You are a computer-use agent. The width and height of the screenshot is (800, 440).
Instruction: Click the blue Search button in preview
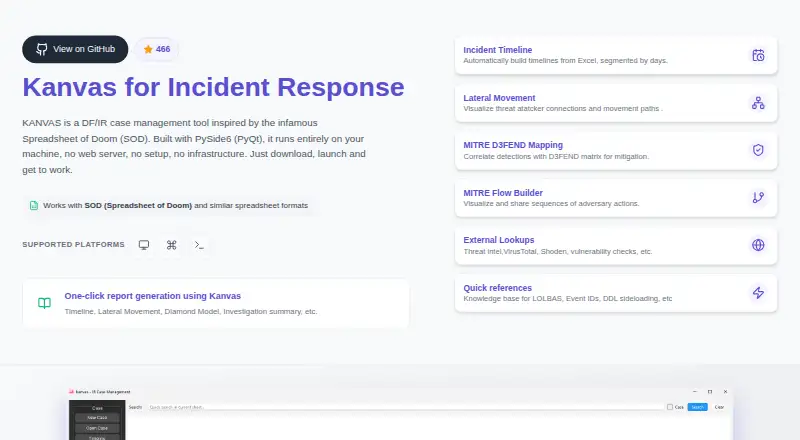697,407
